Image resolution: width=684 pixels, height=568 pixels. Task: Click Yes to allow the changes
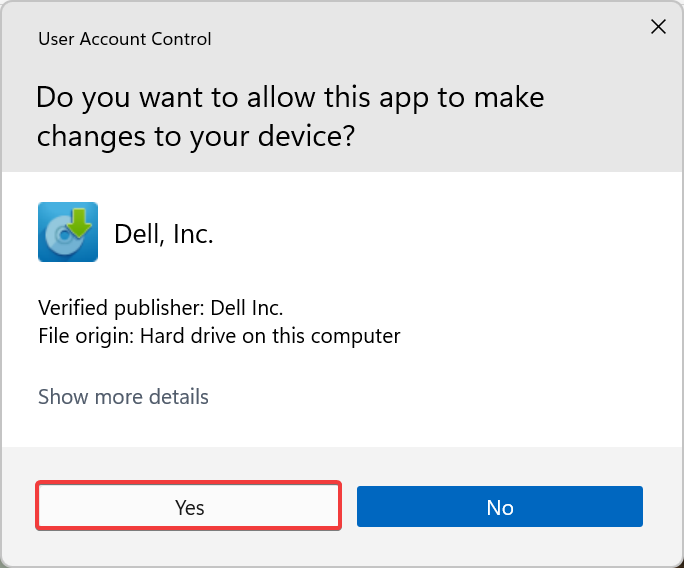189,507
